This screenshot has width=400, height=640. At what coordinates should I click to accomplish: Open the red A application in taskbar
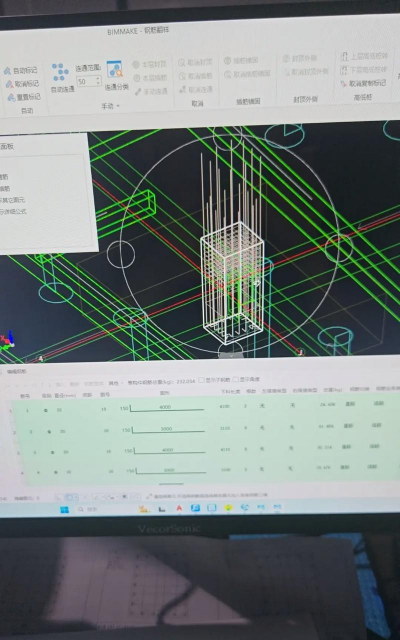point(179,509)
